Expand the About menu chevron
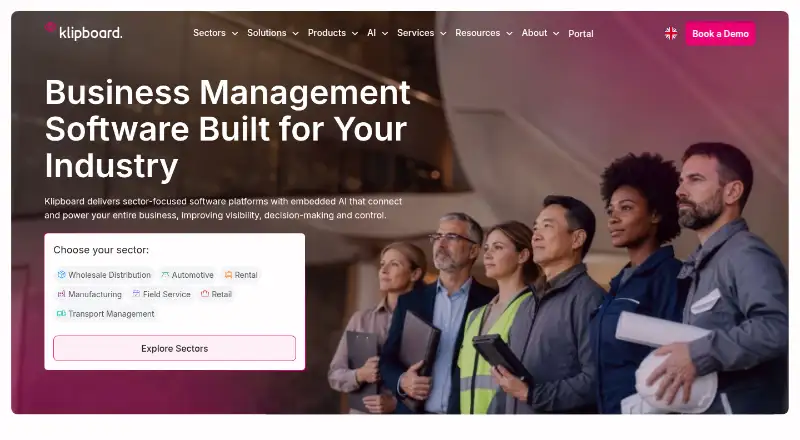 click(x=556, y=34)
